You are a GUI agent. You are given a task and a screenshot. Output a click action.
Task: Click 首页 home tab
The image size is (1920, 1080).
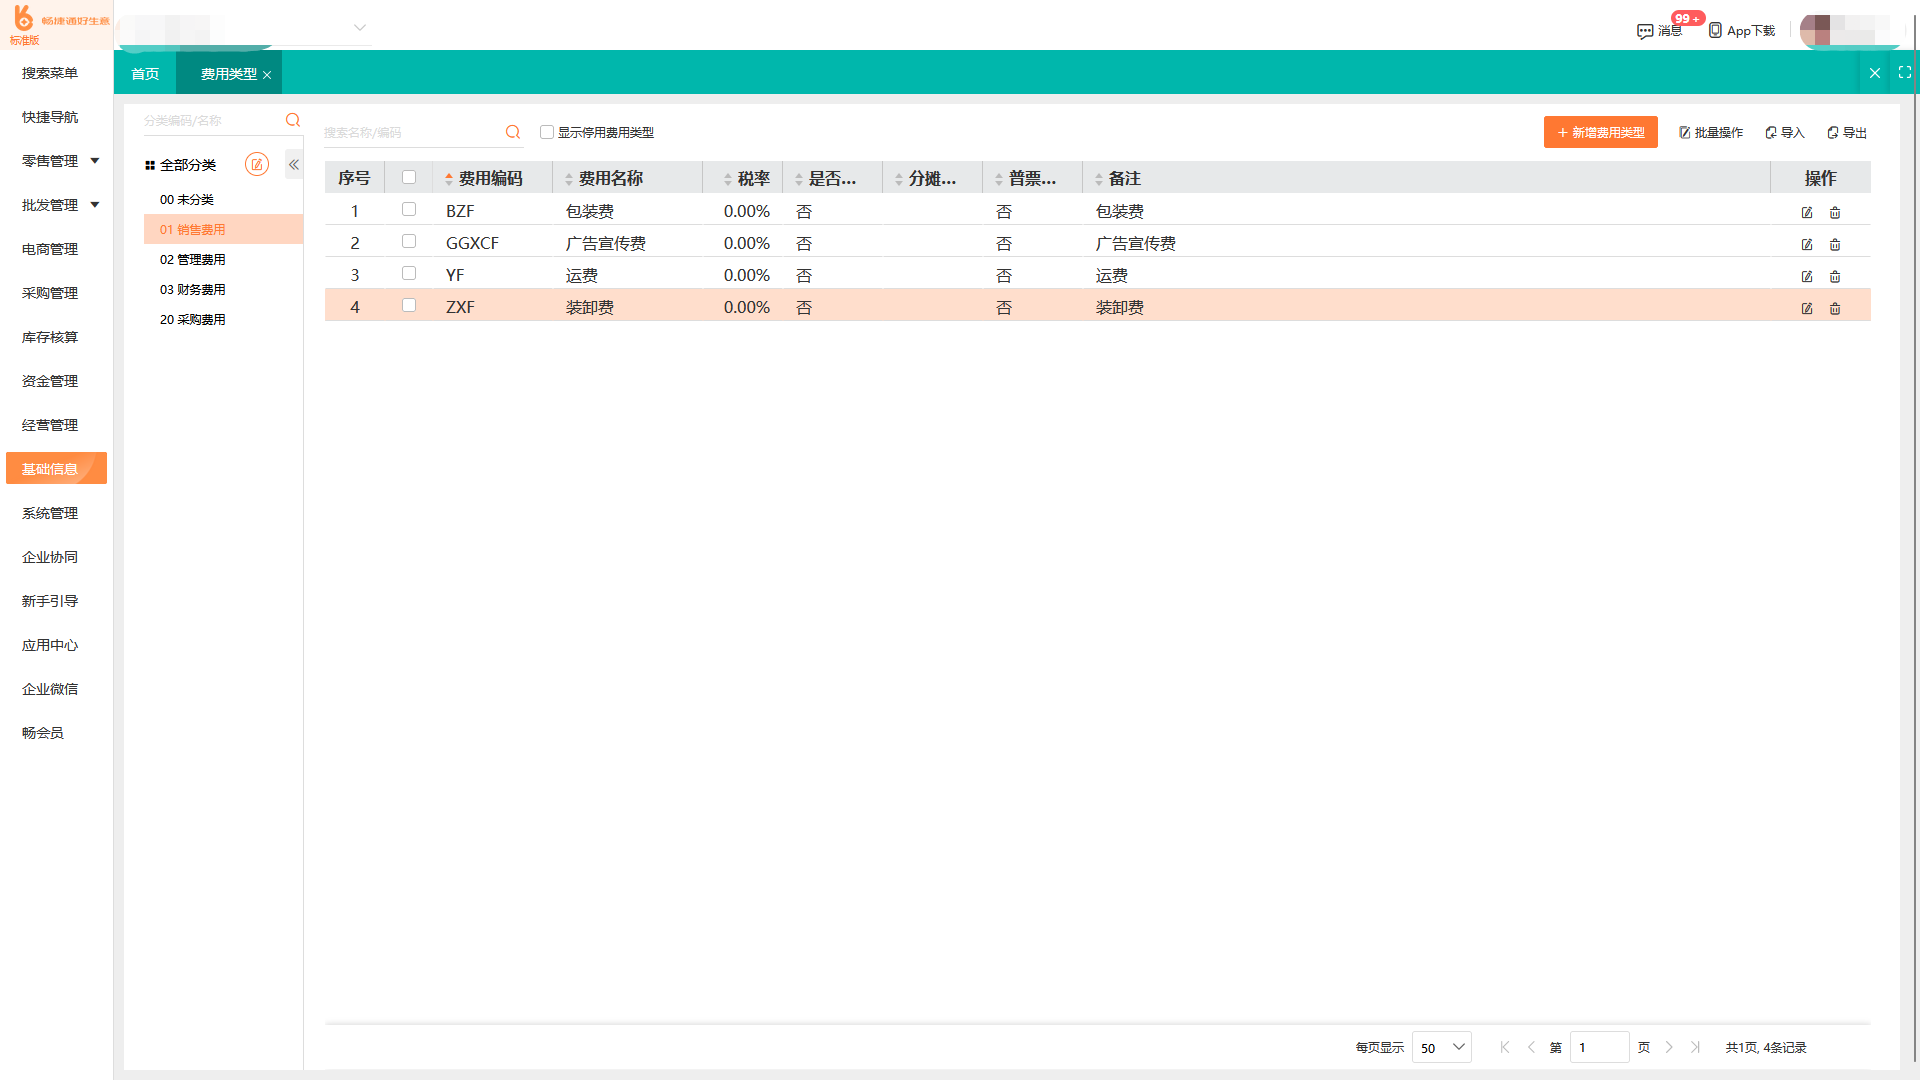click(x=145, y=73)
